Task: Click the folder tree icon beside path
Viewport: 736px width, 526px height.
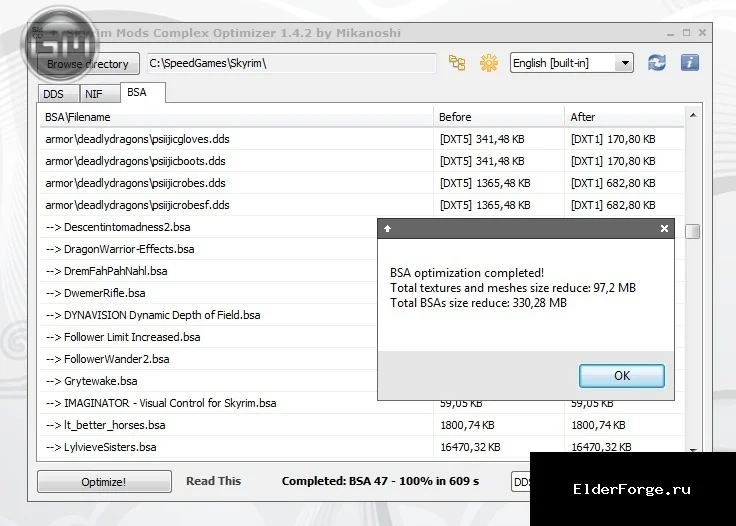Action: click(457, 63)
